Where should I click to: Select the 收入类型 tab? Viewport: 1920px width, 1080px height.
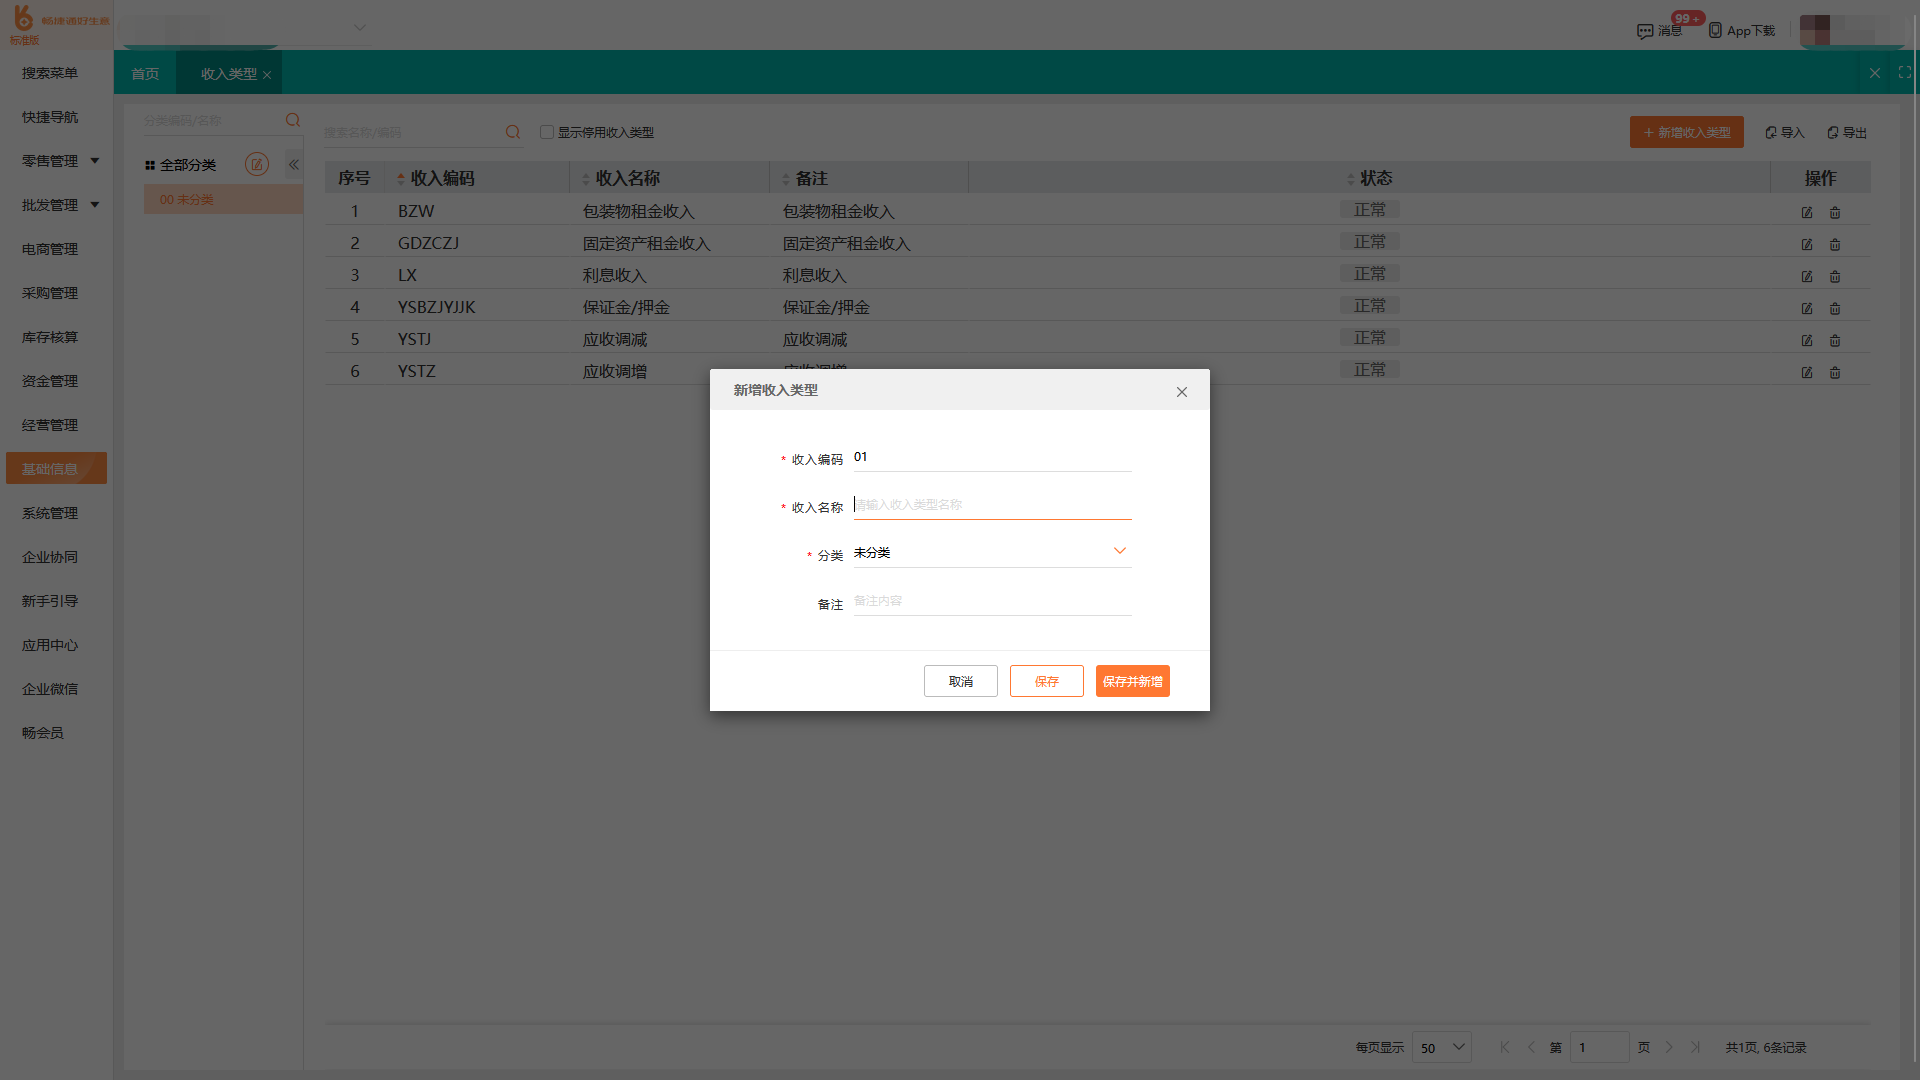coord(227,73)
